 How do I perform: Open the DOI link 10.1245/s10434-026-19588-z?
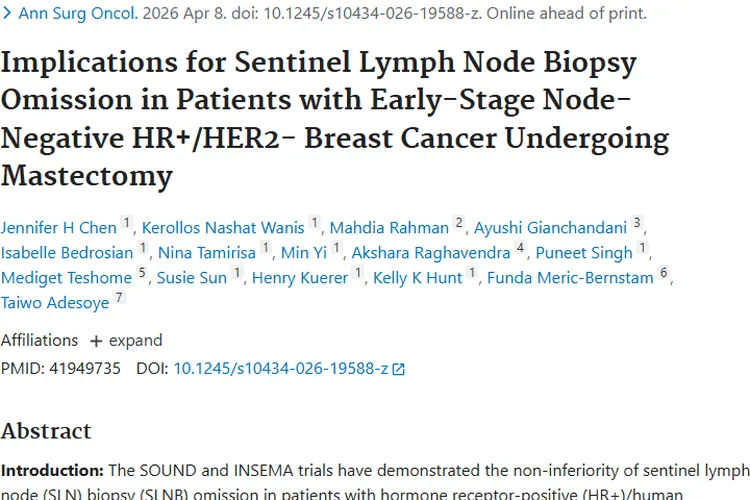[281, 368]
